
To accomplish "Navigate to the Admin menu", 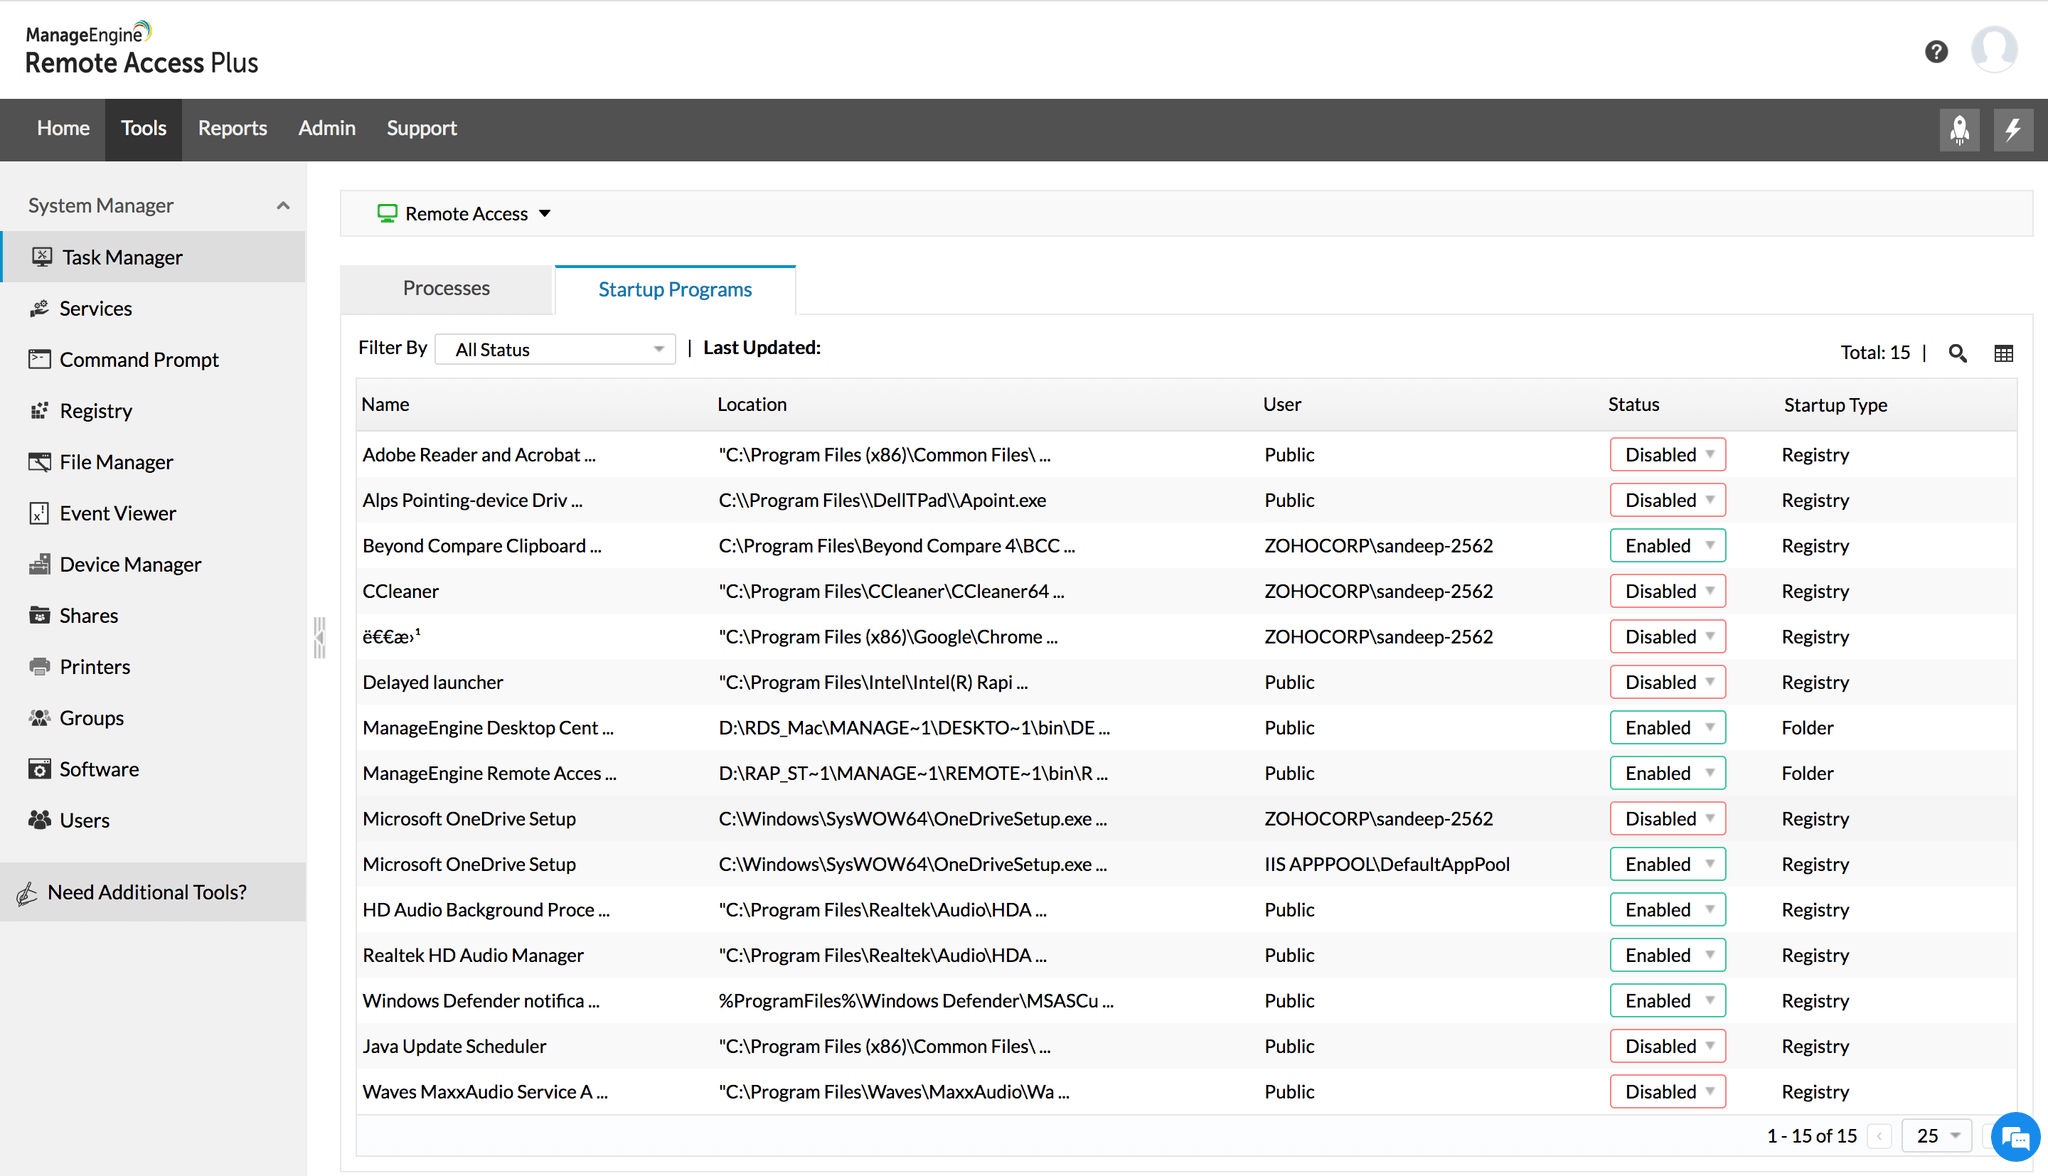I will click(x=325, y=128).
